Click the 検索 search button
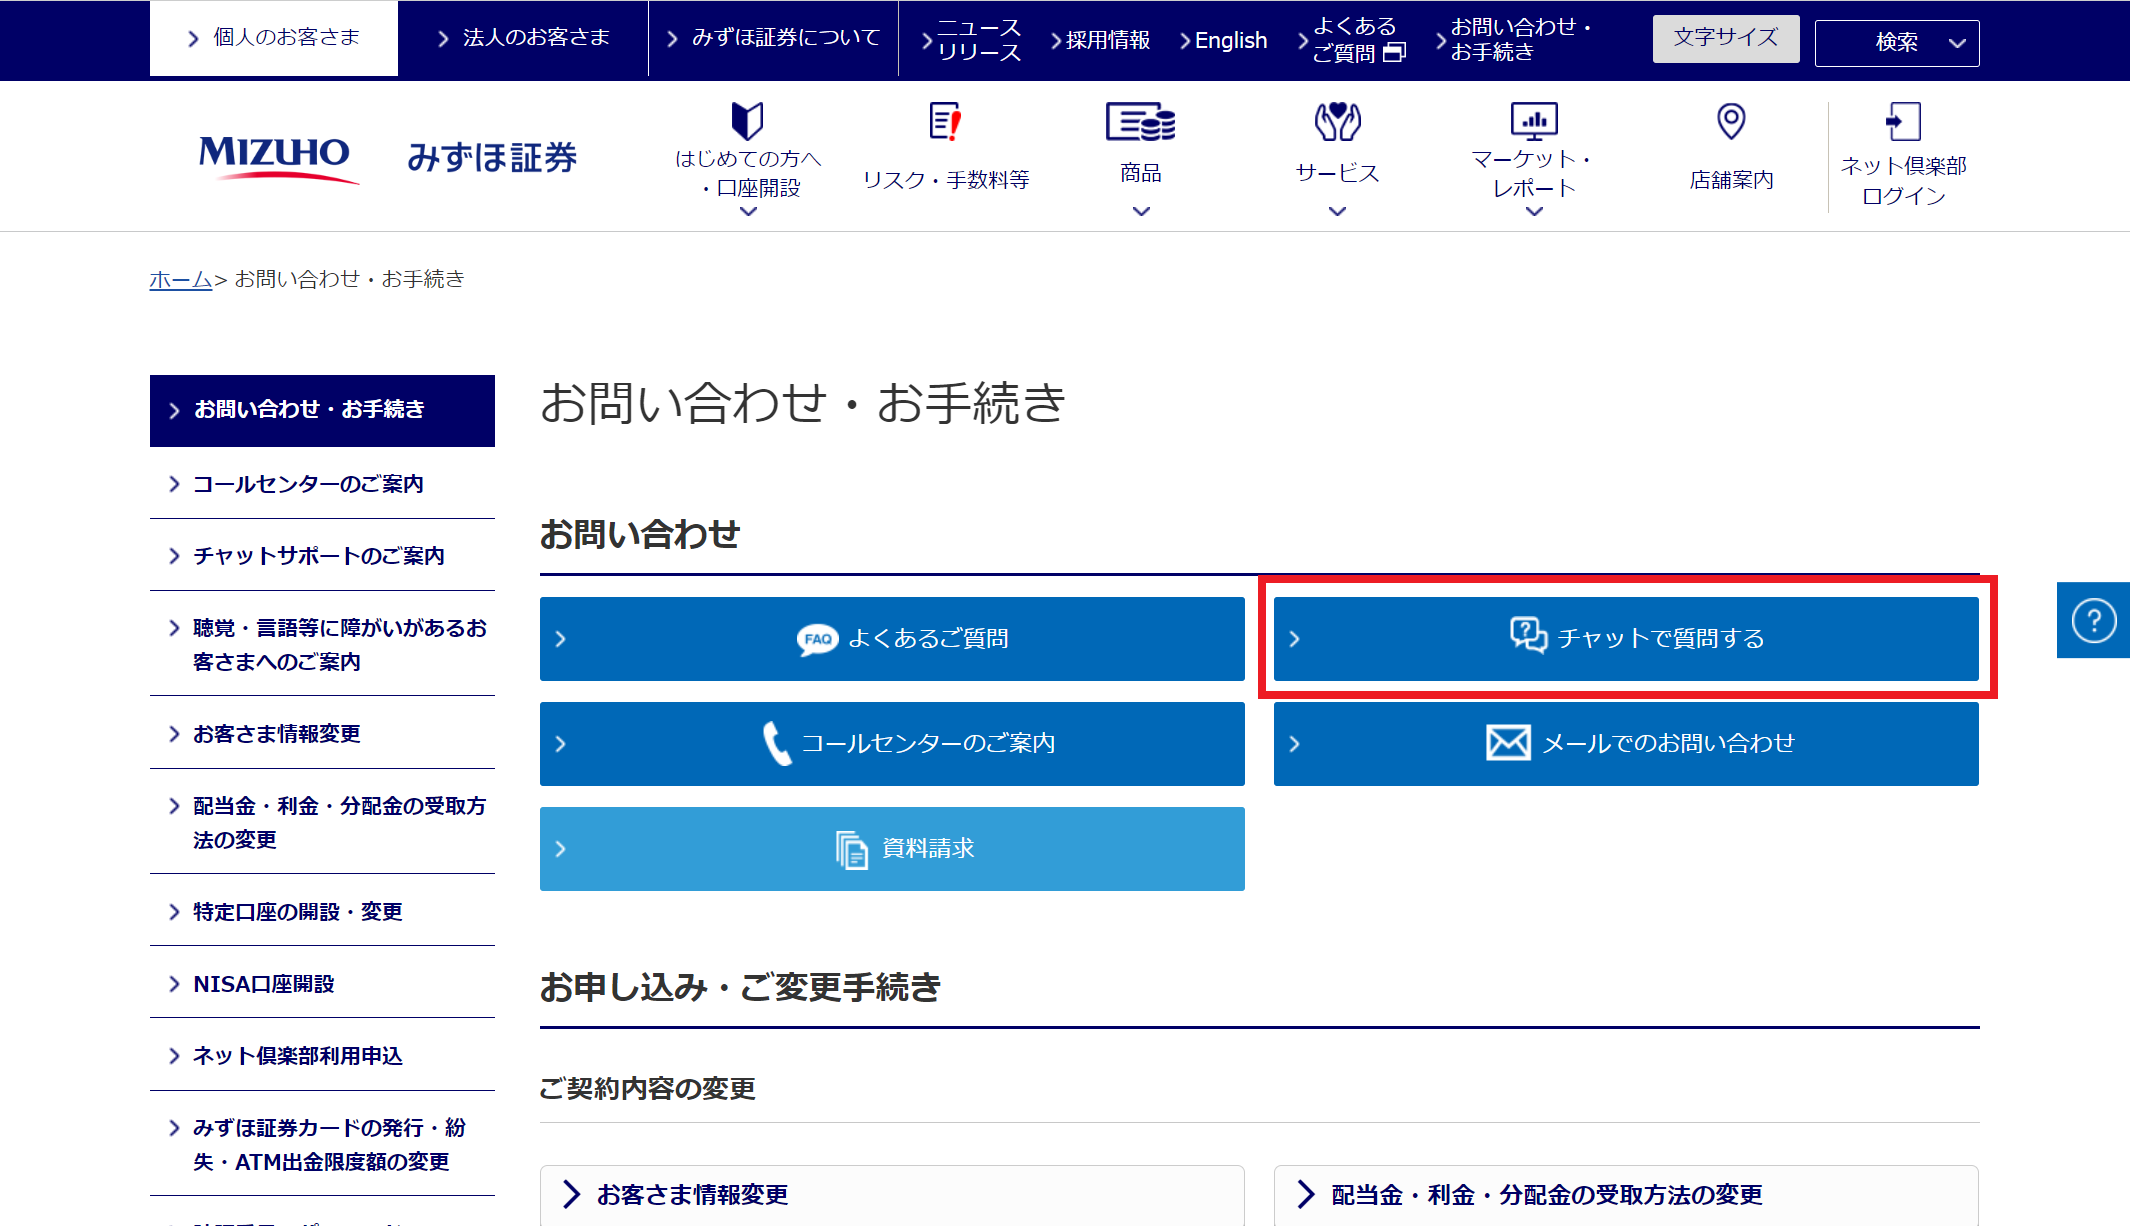The height and width of the screenshot is (1226, 2130). tap(1897, 41)
